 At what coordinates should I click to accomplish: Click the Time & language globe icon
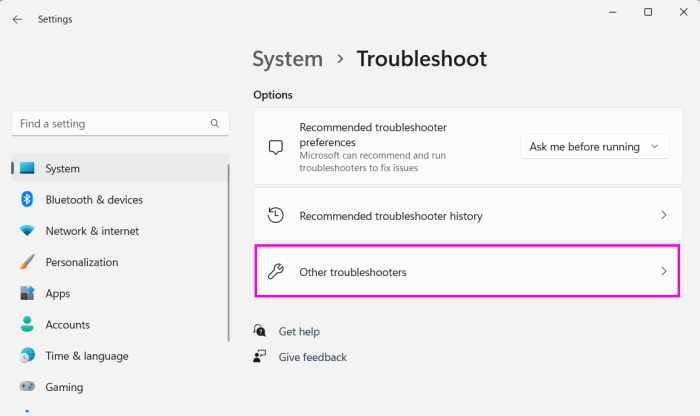click(x=27, y=356)
